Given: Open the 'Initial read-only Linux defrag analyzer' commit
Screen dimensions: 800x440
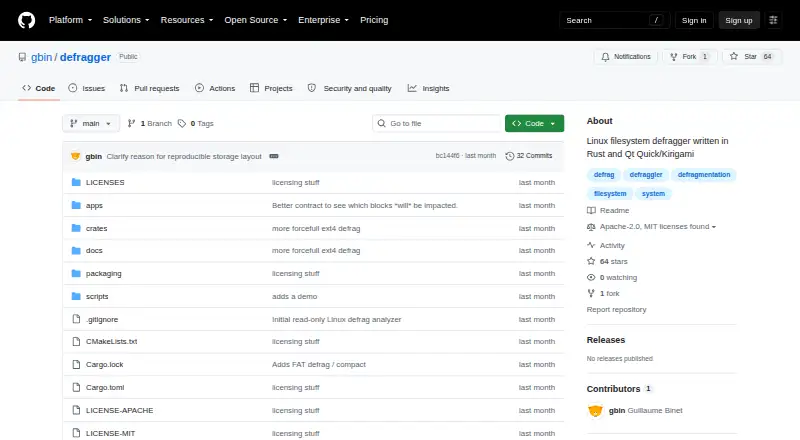Looking at the screenshot, I should (x=337, y=320).
